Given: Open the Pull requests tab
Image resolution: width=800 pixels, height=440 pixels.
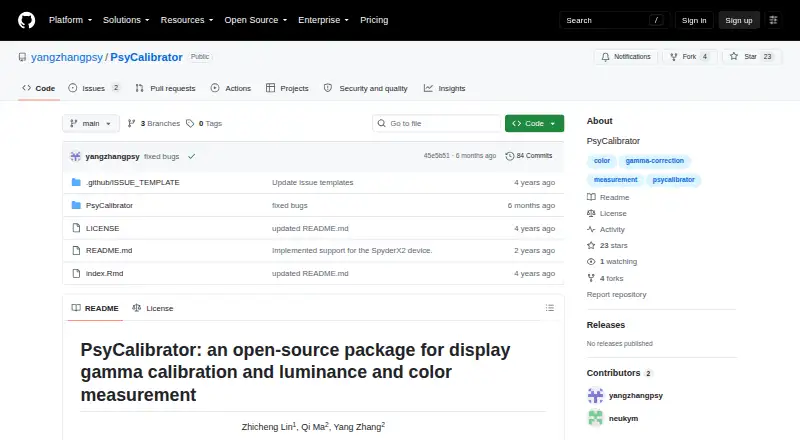Looking at the screenshot, I should [x=165, y=88].
